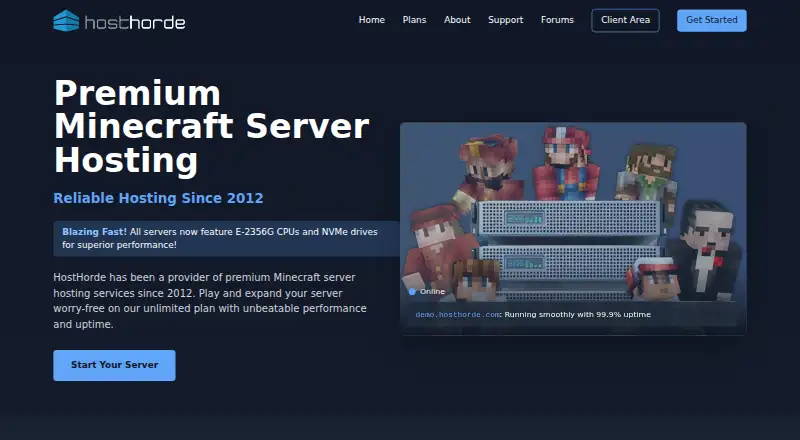Screen dimensions: 800x440
Task: Click Start Your Server button
Action: click(114, 365)
